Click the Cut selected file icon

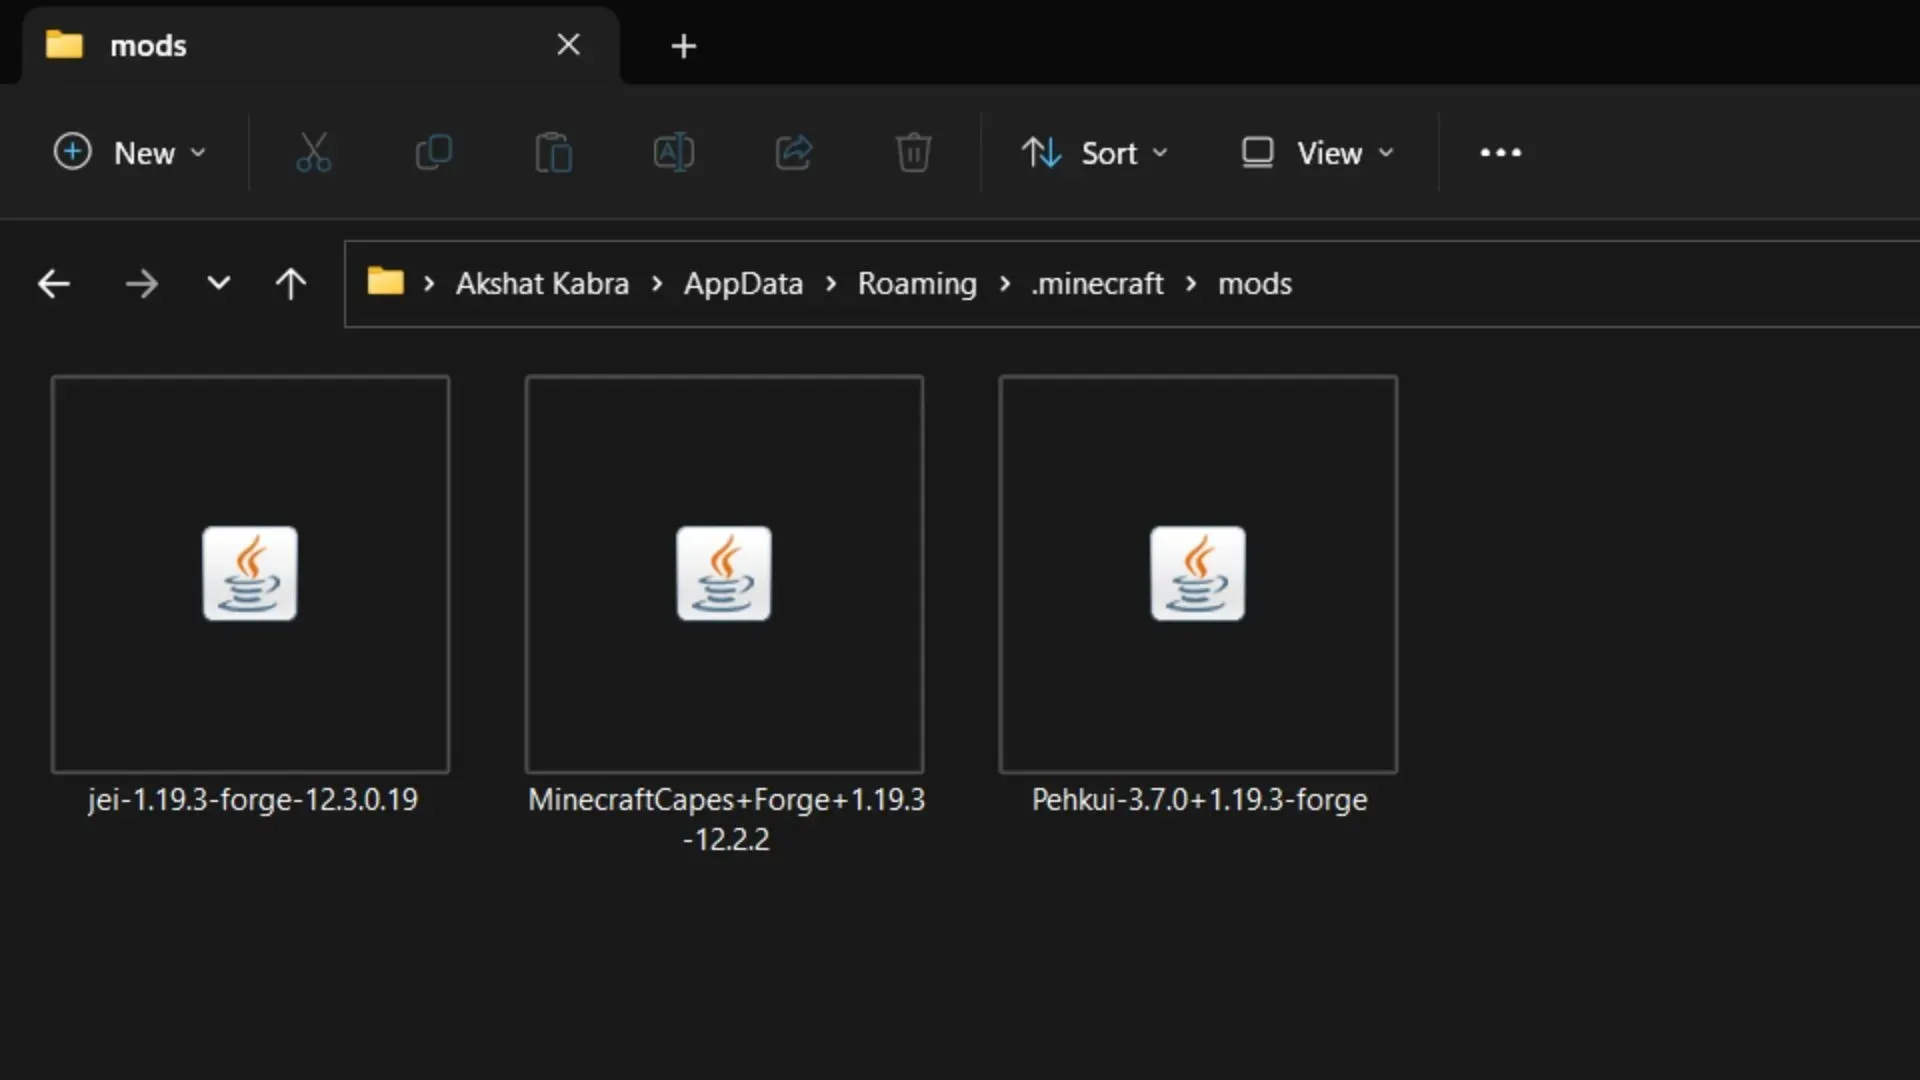tap(314, 153)
